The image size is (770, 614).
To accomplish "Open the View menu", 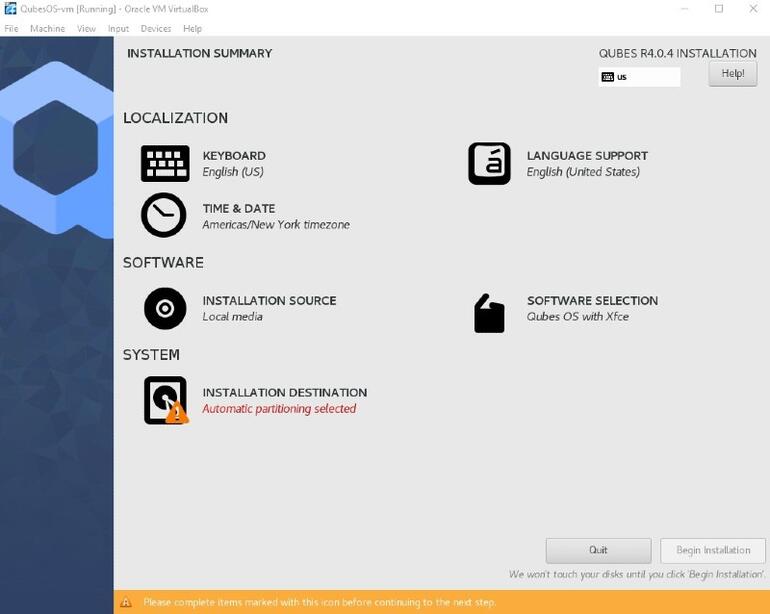I will coord(86,29).
